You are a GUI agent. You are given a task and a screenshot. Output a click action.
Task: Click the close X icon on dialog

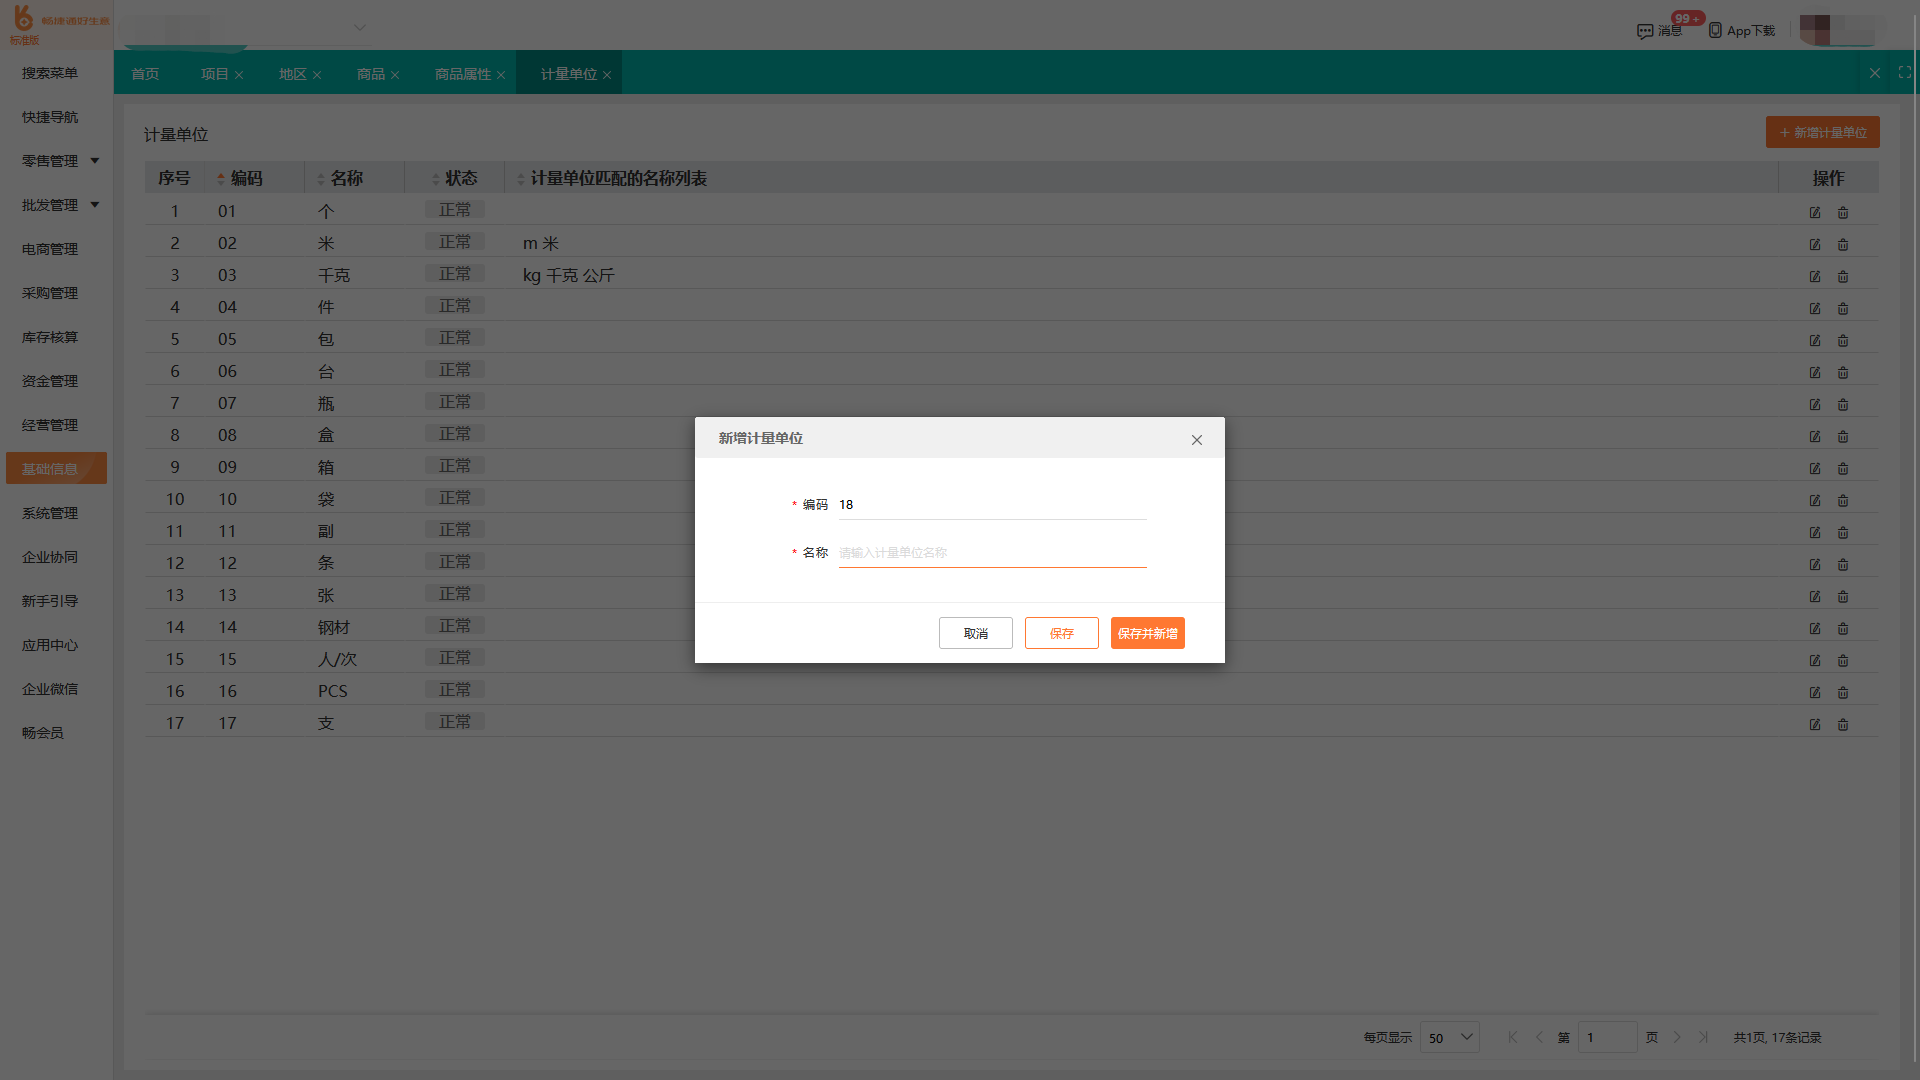pyautogui.click(x=1197, y=439)
